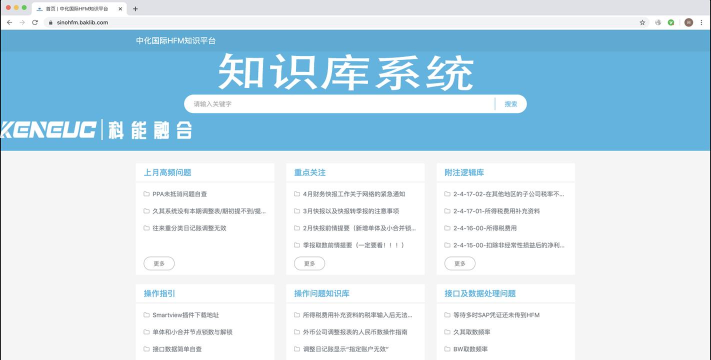Click the padlock site info icon
The width and height of the screenshot is (711, 360).
[x=51, y=22]
